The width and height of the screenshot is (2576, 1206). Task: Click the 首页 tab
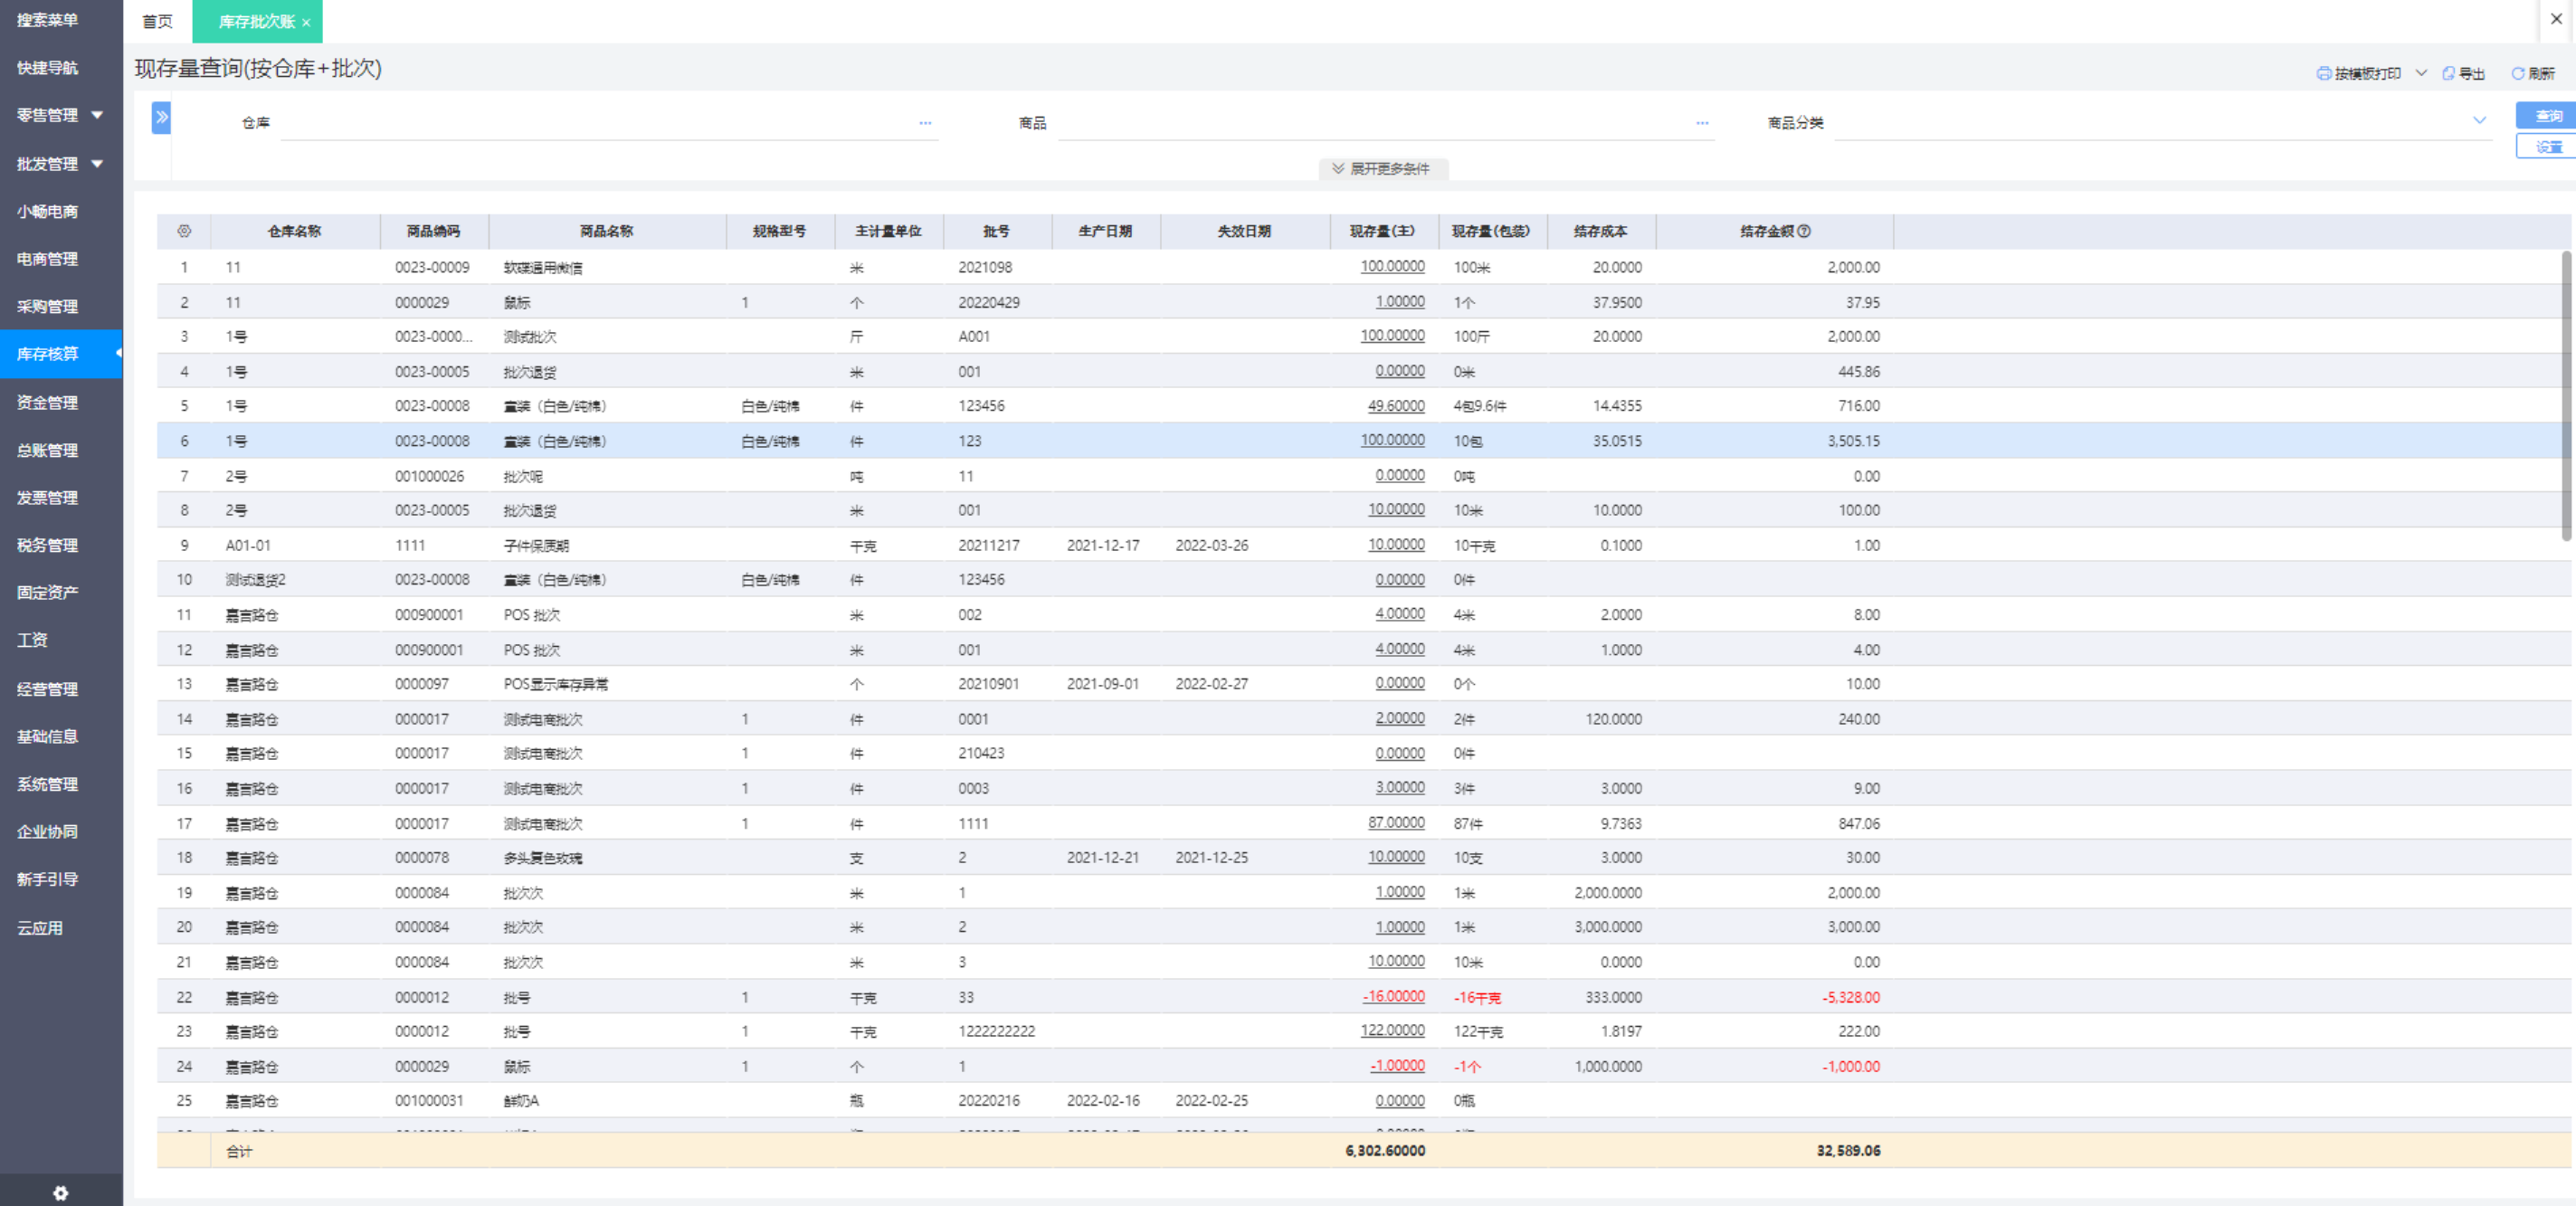pyautogui.click(x=159, y=22)
